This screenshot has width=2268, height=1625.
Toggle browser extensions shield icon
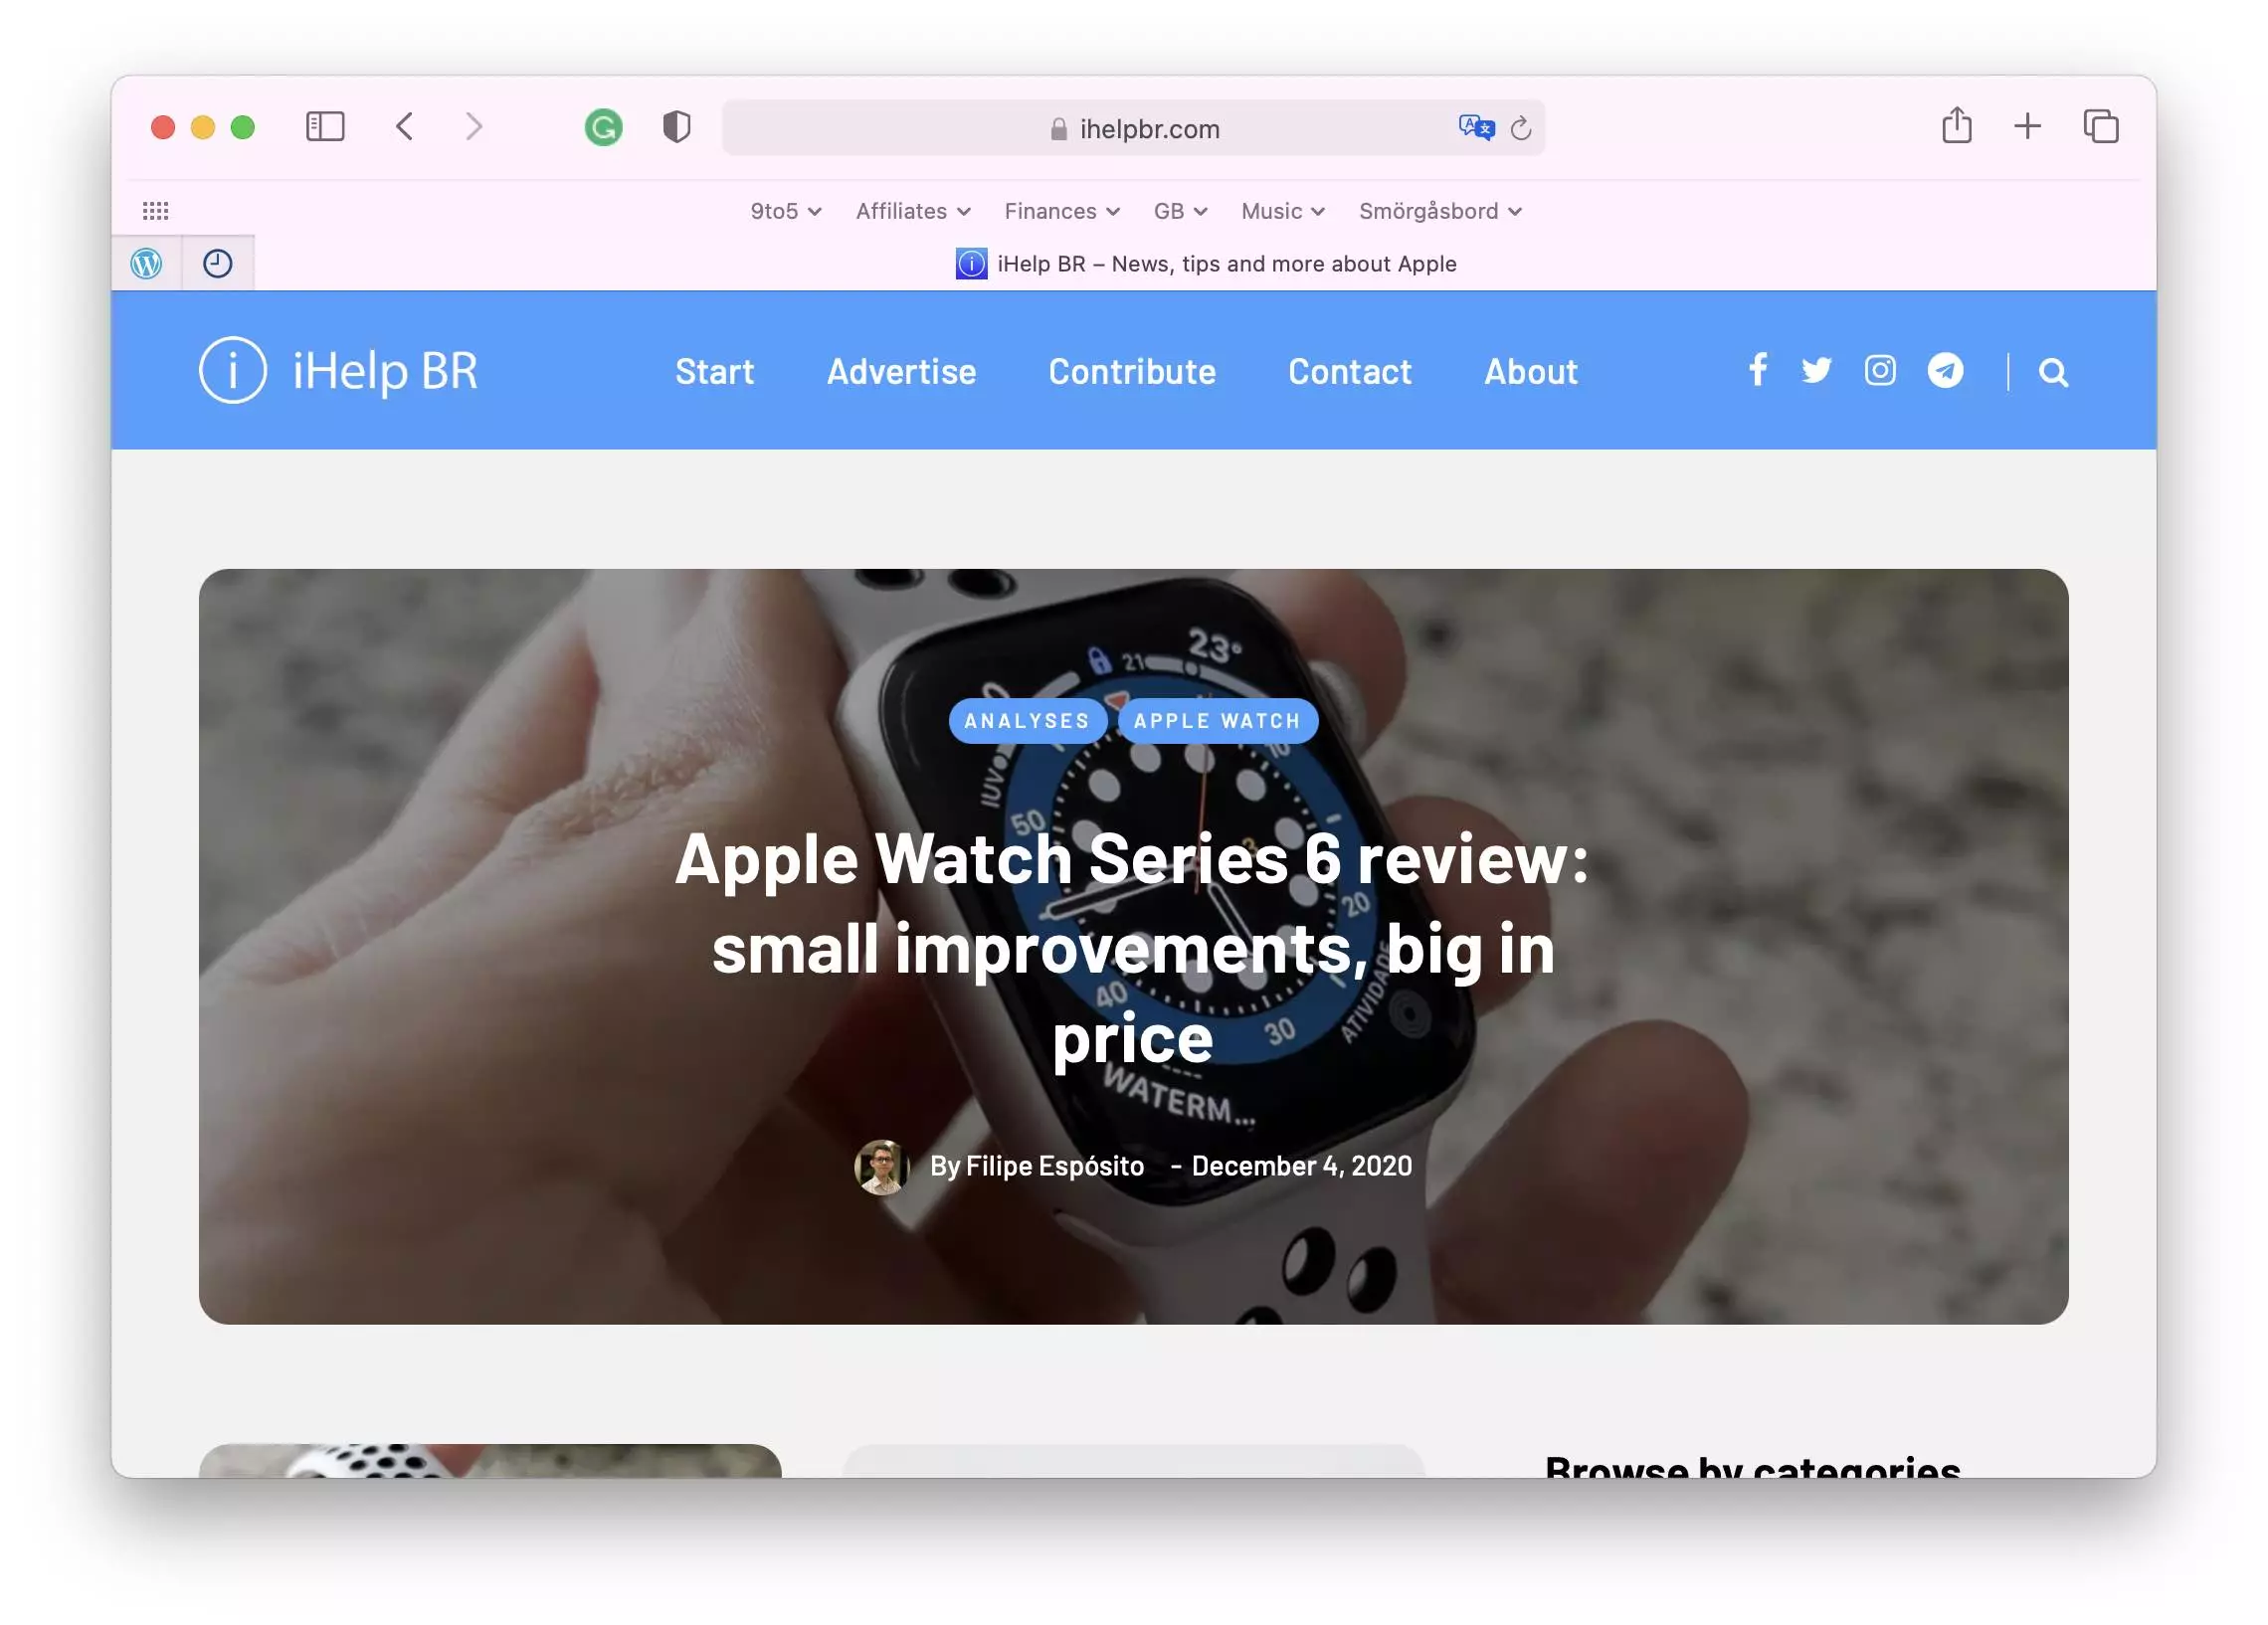pos(675,126)
